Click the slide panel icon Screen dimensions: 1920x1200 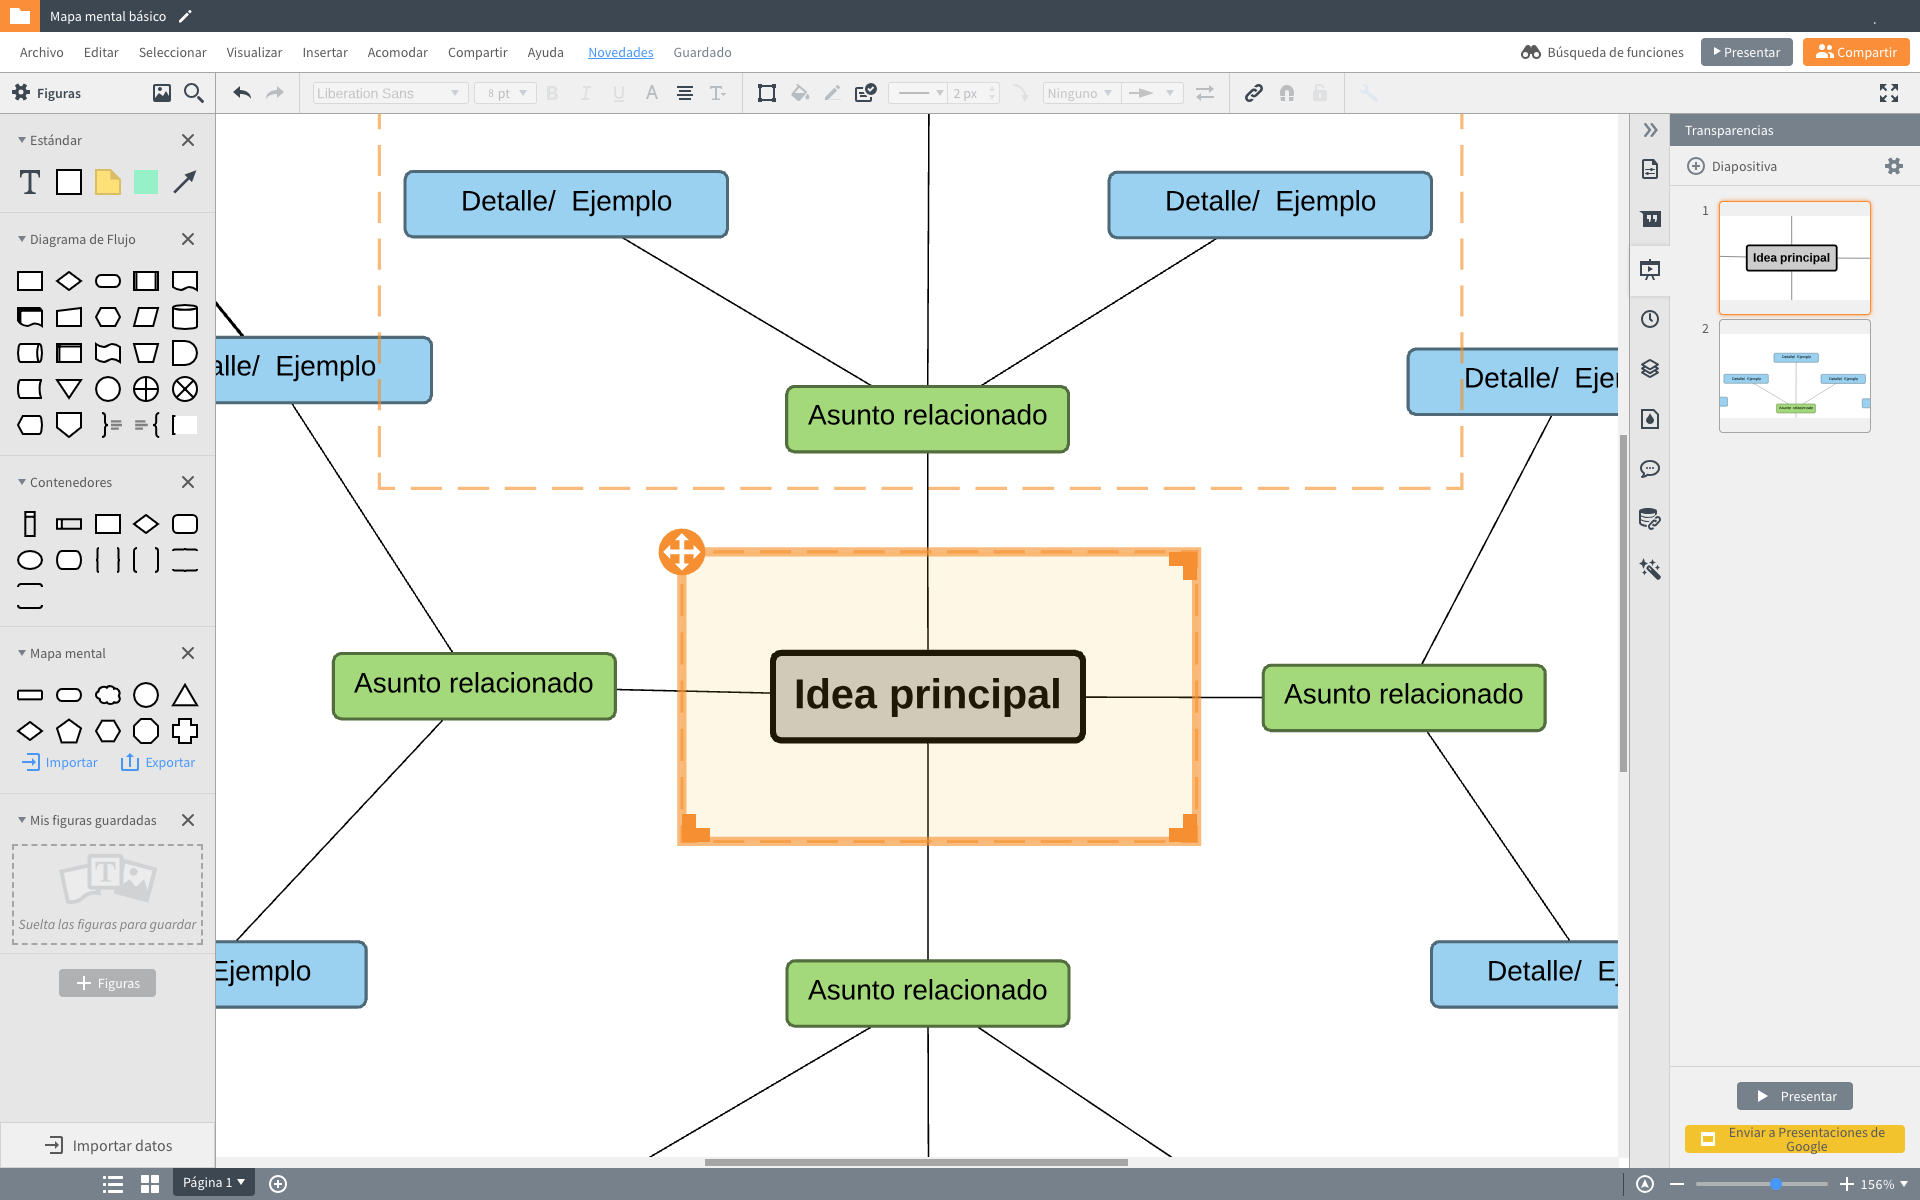click(1649, 268)
